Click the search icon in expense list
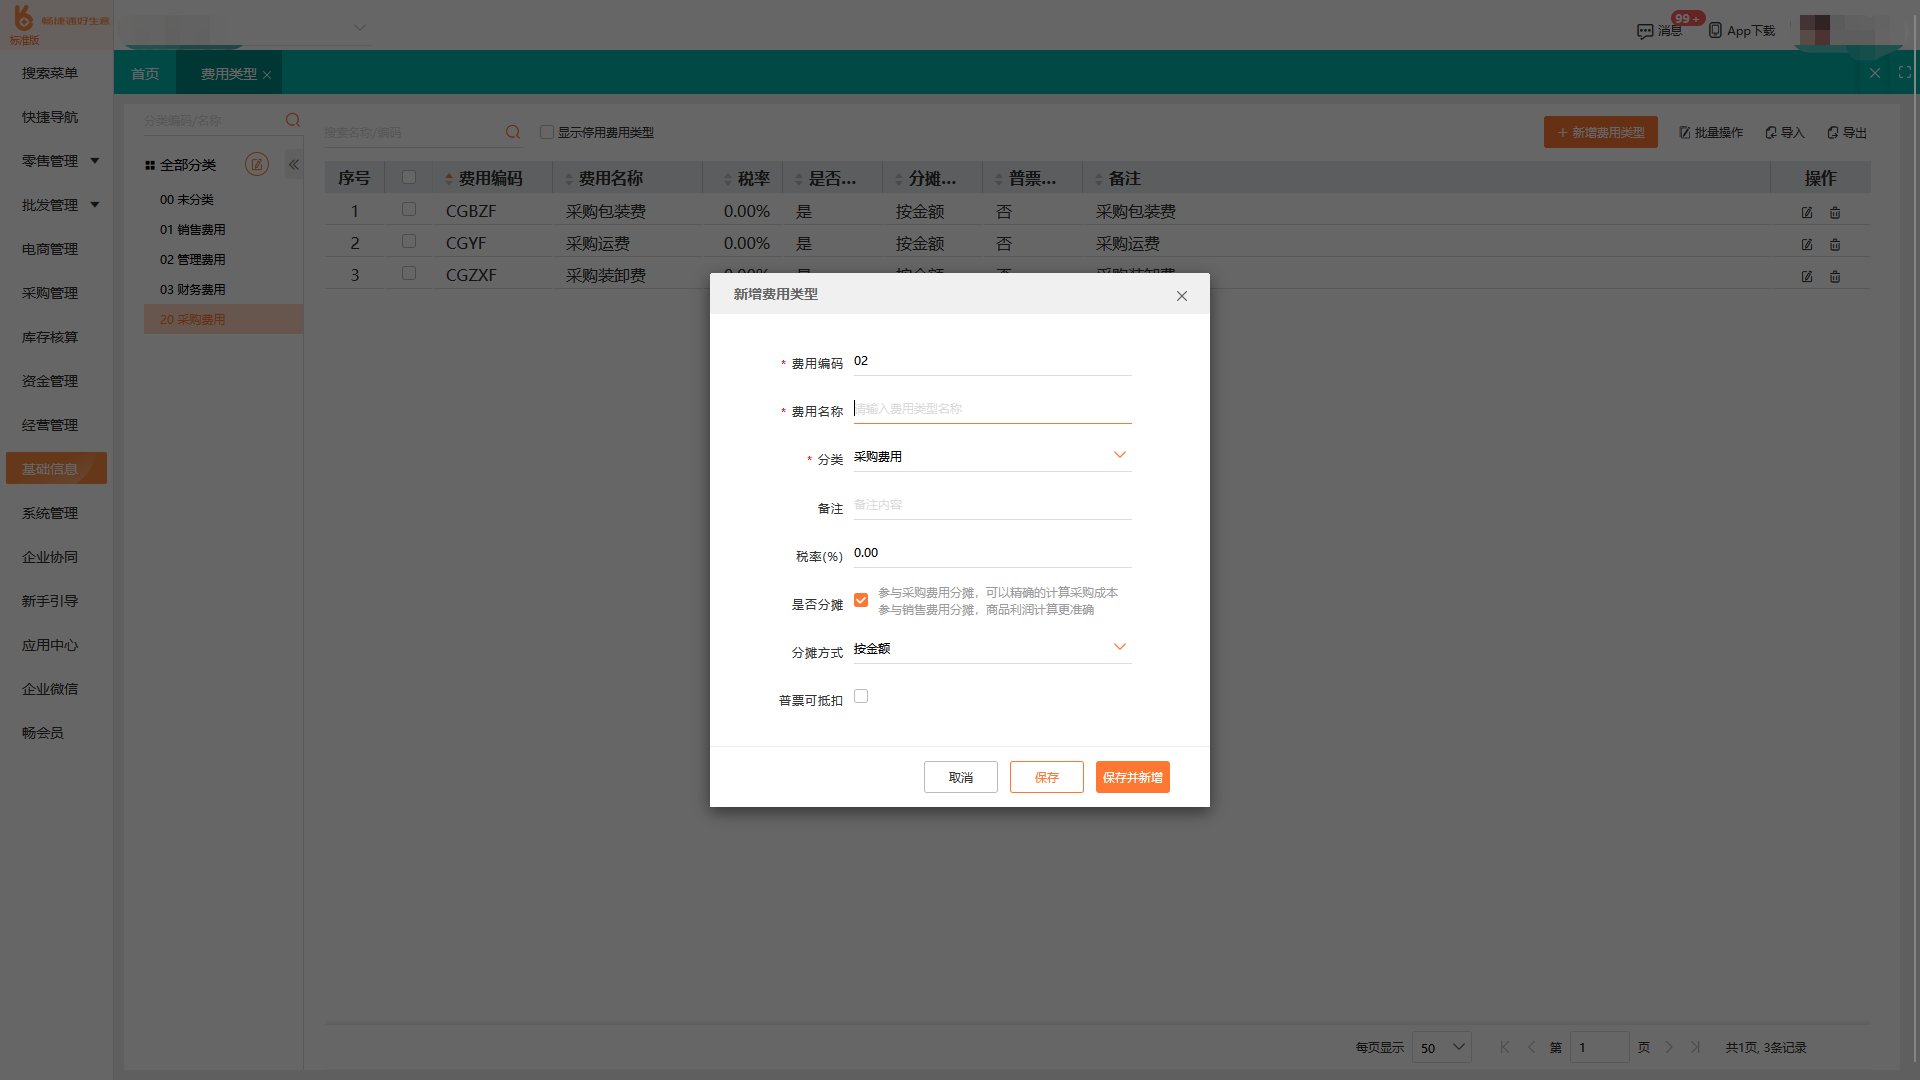This screenshot has height=1080, width=1920. point(513,131)
